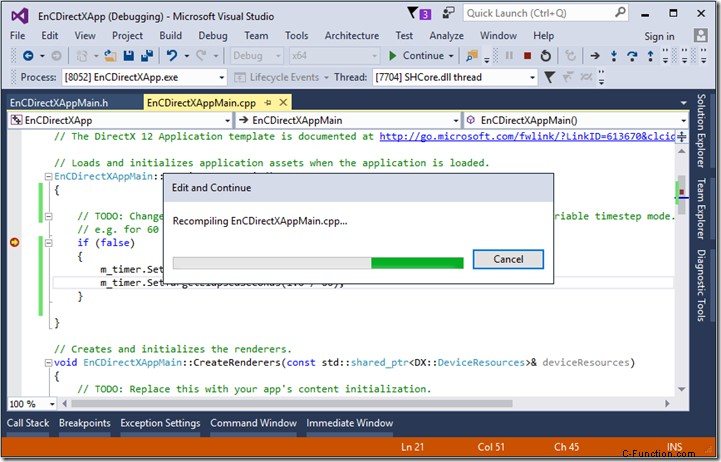Cancel the Edit and Continue recompiling
The image size is (721, 462).
pos(508,259)
